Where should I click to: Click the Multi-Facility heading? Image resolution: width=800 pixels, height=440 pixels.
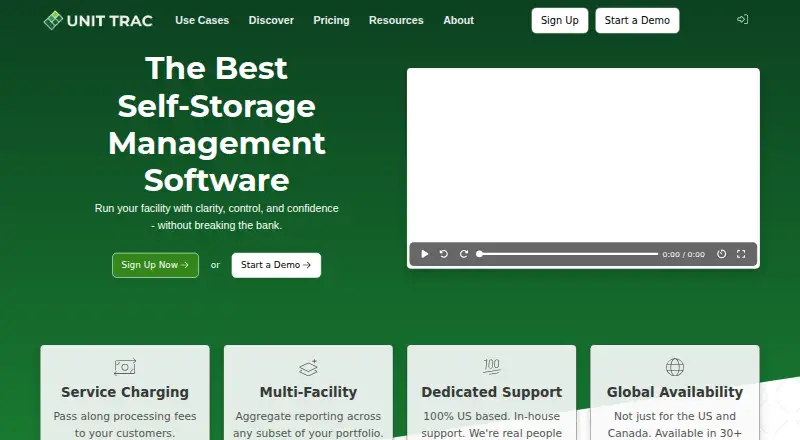308,392
